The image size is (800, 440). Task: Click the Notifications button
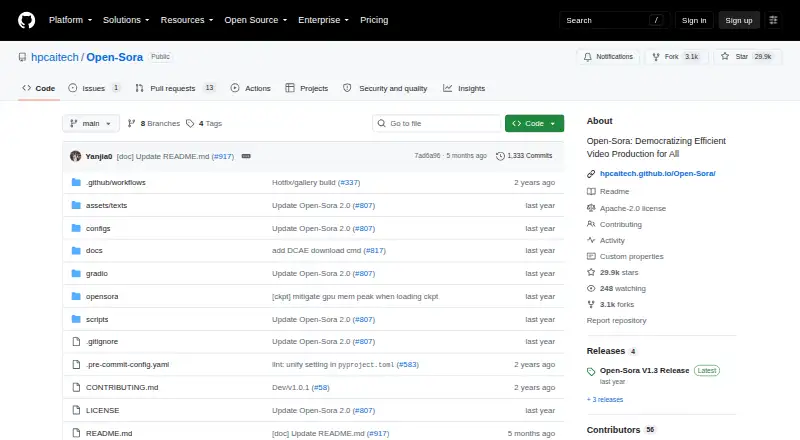pos(608,57)
